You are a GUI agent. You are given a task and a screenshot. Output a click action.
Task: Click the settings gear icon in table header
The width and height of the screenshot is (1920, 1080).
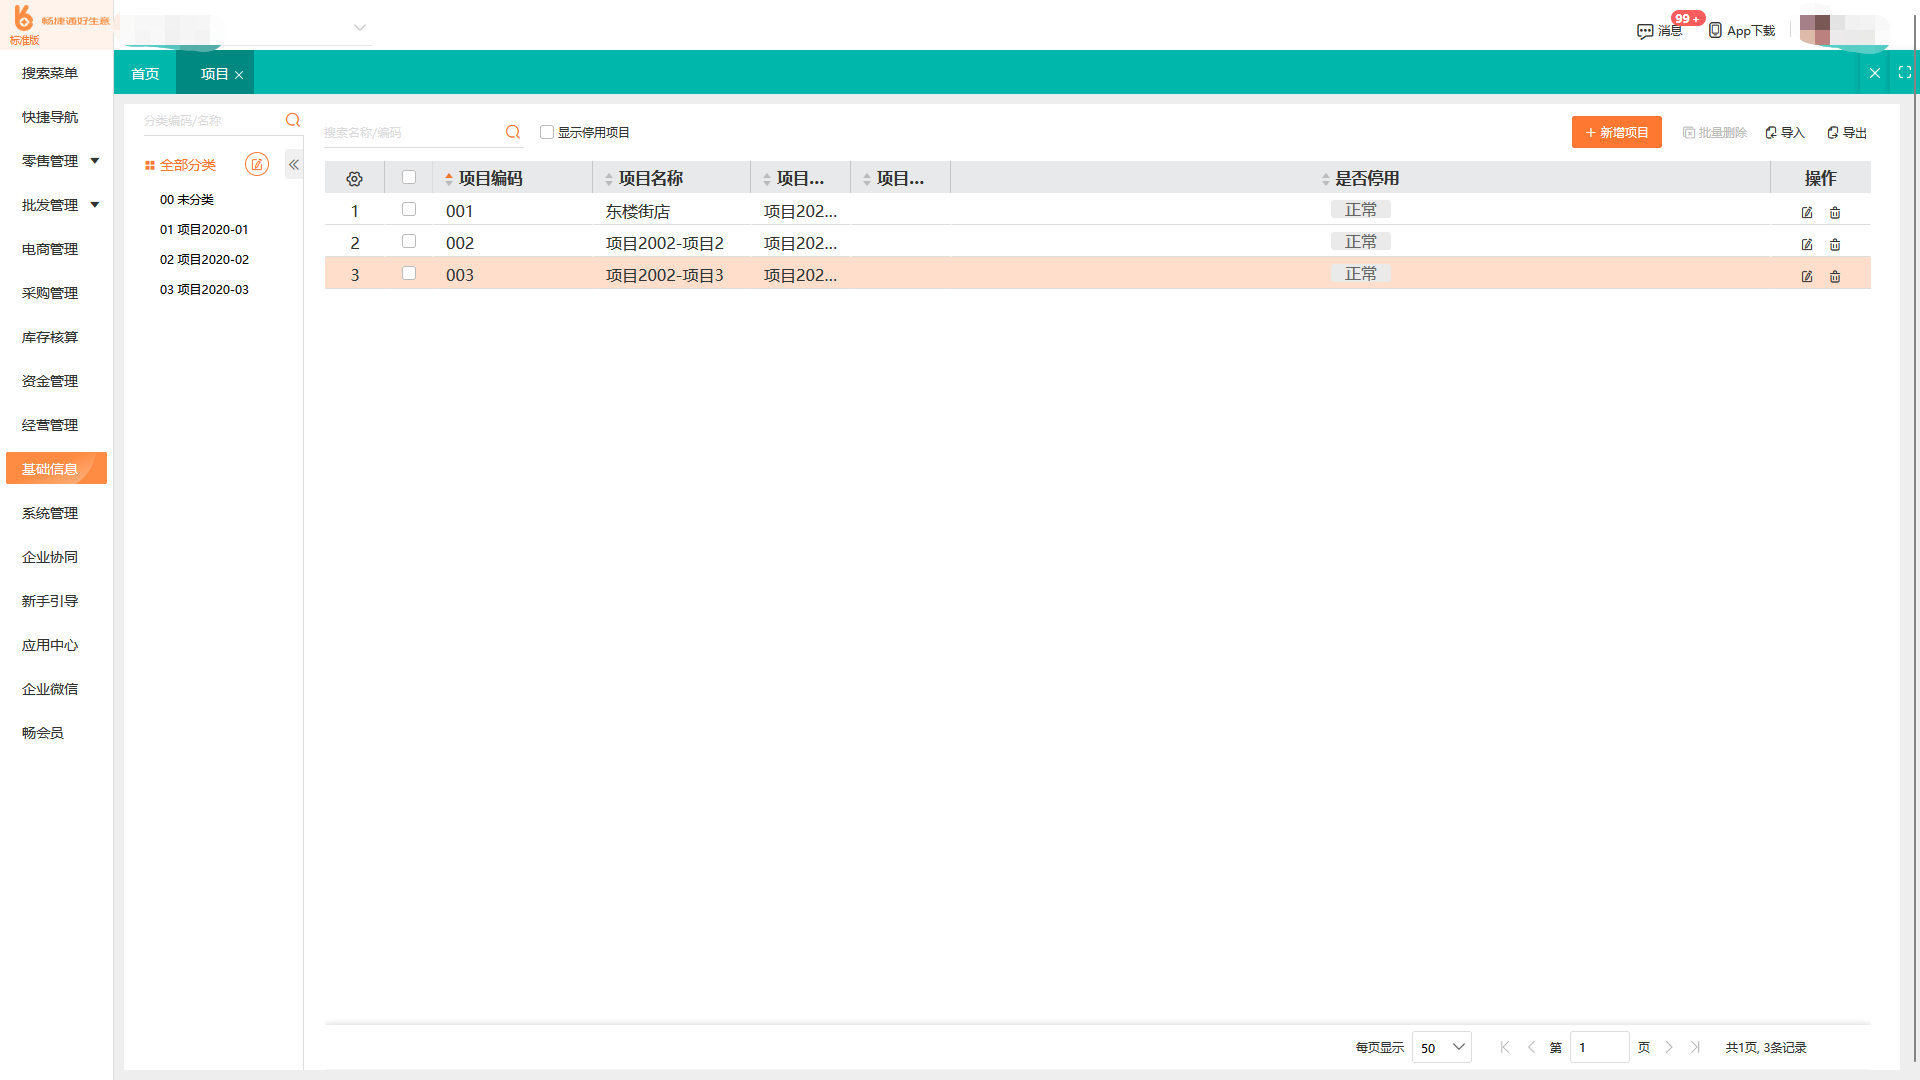coord(353,178)
